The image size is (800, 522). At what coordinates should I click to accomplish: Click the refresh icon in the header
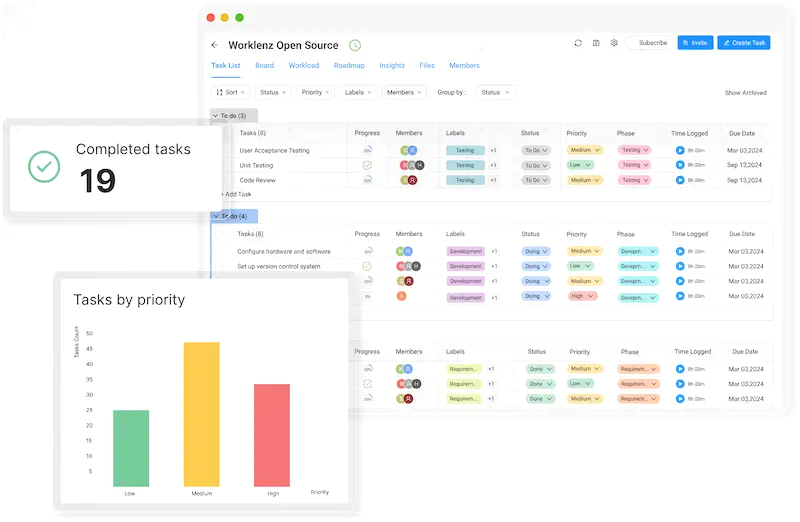578,43
